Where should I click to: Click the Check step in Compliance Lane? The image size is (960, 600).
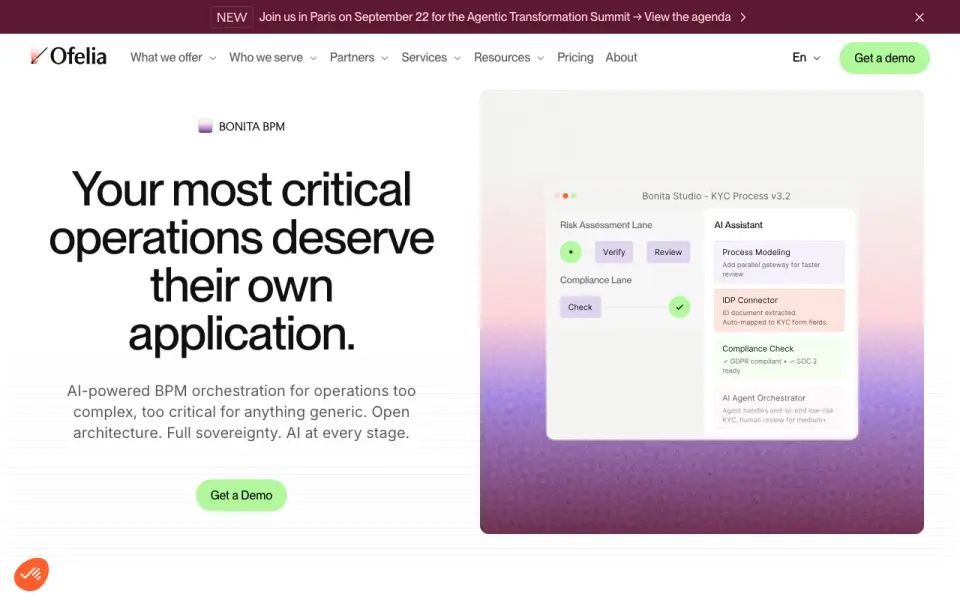coord(580,307)
